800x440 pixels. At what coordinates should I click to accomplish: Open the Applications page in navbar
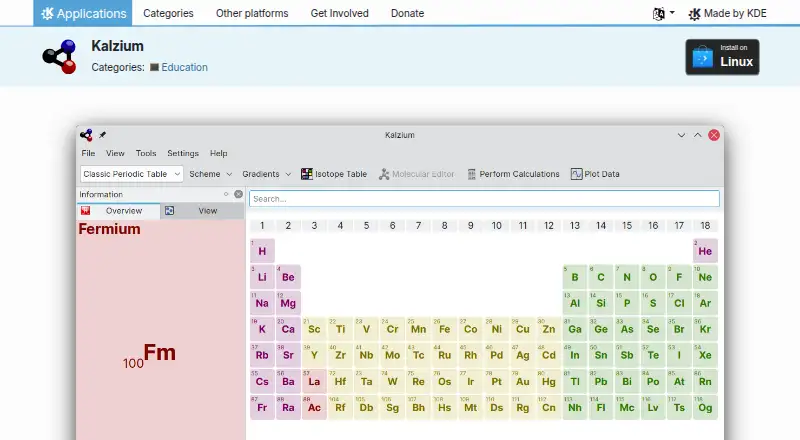[83, 13]
